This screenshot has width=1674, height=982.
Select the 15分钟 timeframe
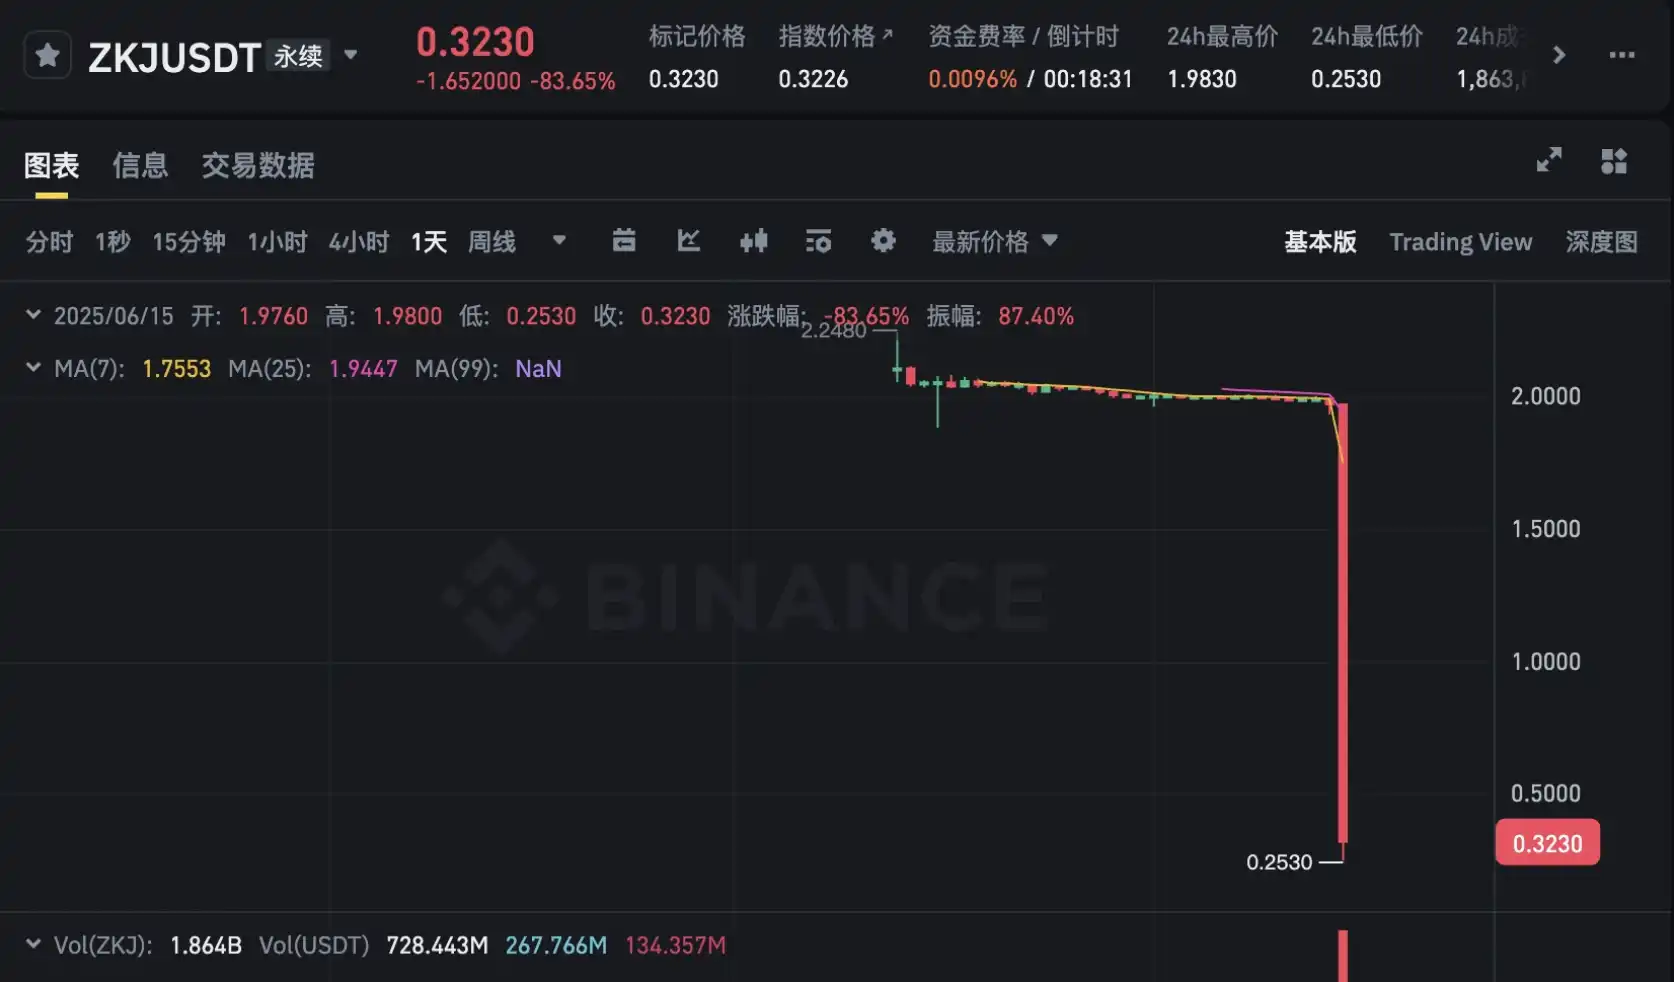[x=188, y=241]
